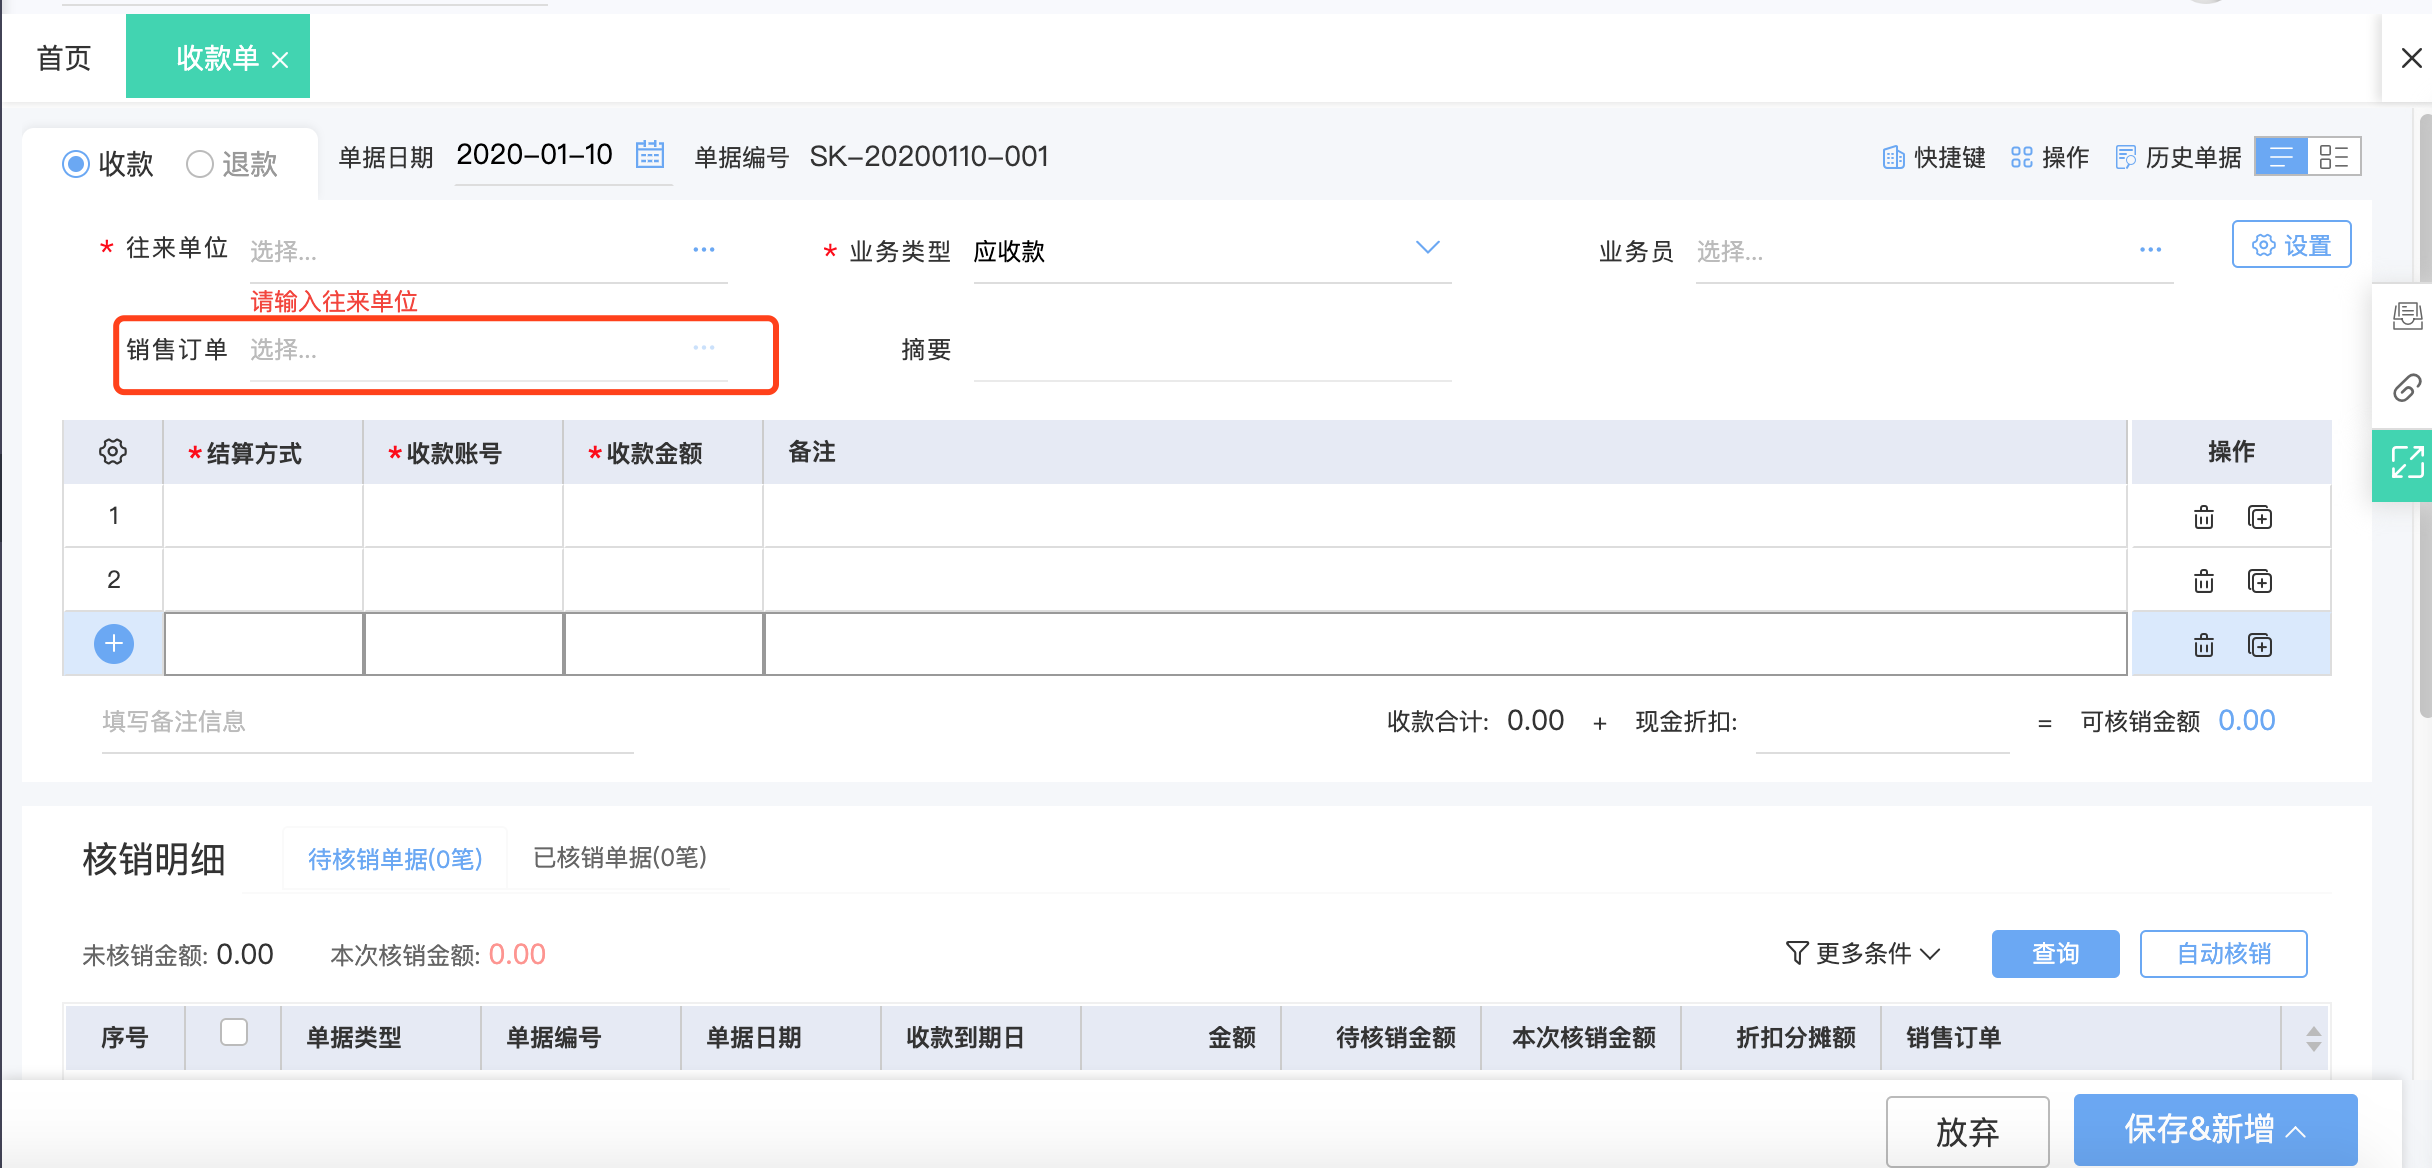
Task: Click the copy icon on row 2
Action: tap(2258, 579)
